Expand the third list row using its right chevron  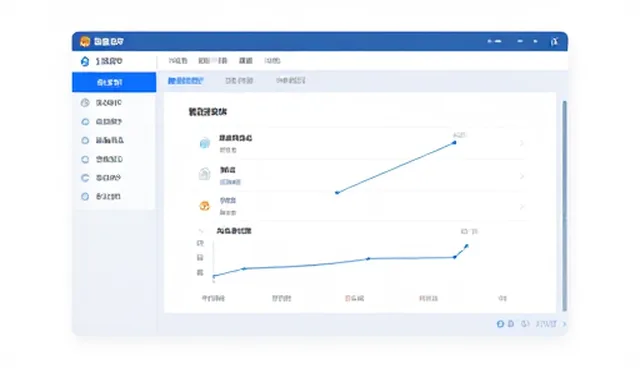point(522,207)
